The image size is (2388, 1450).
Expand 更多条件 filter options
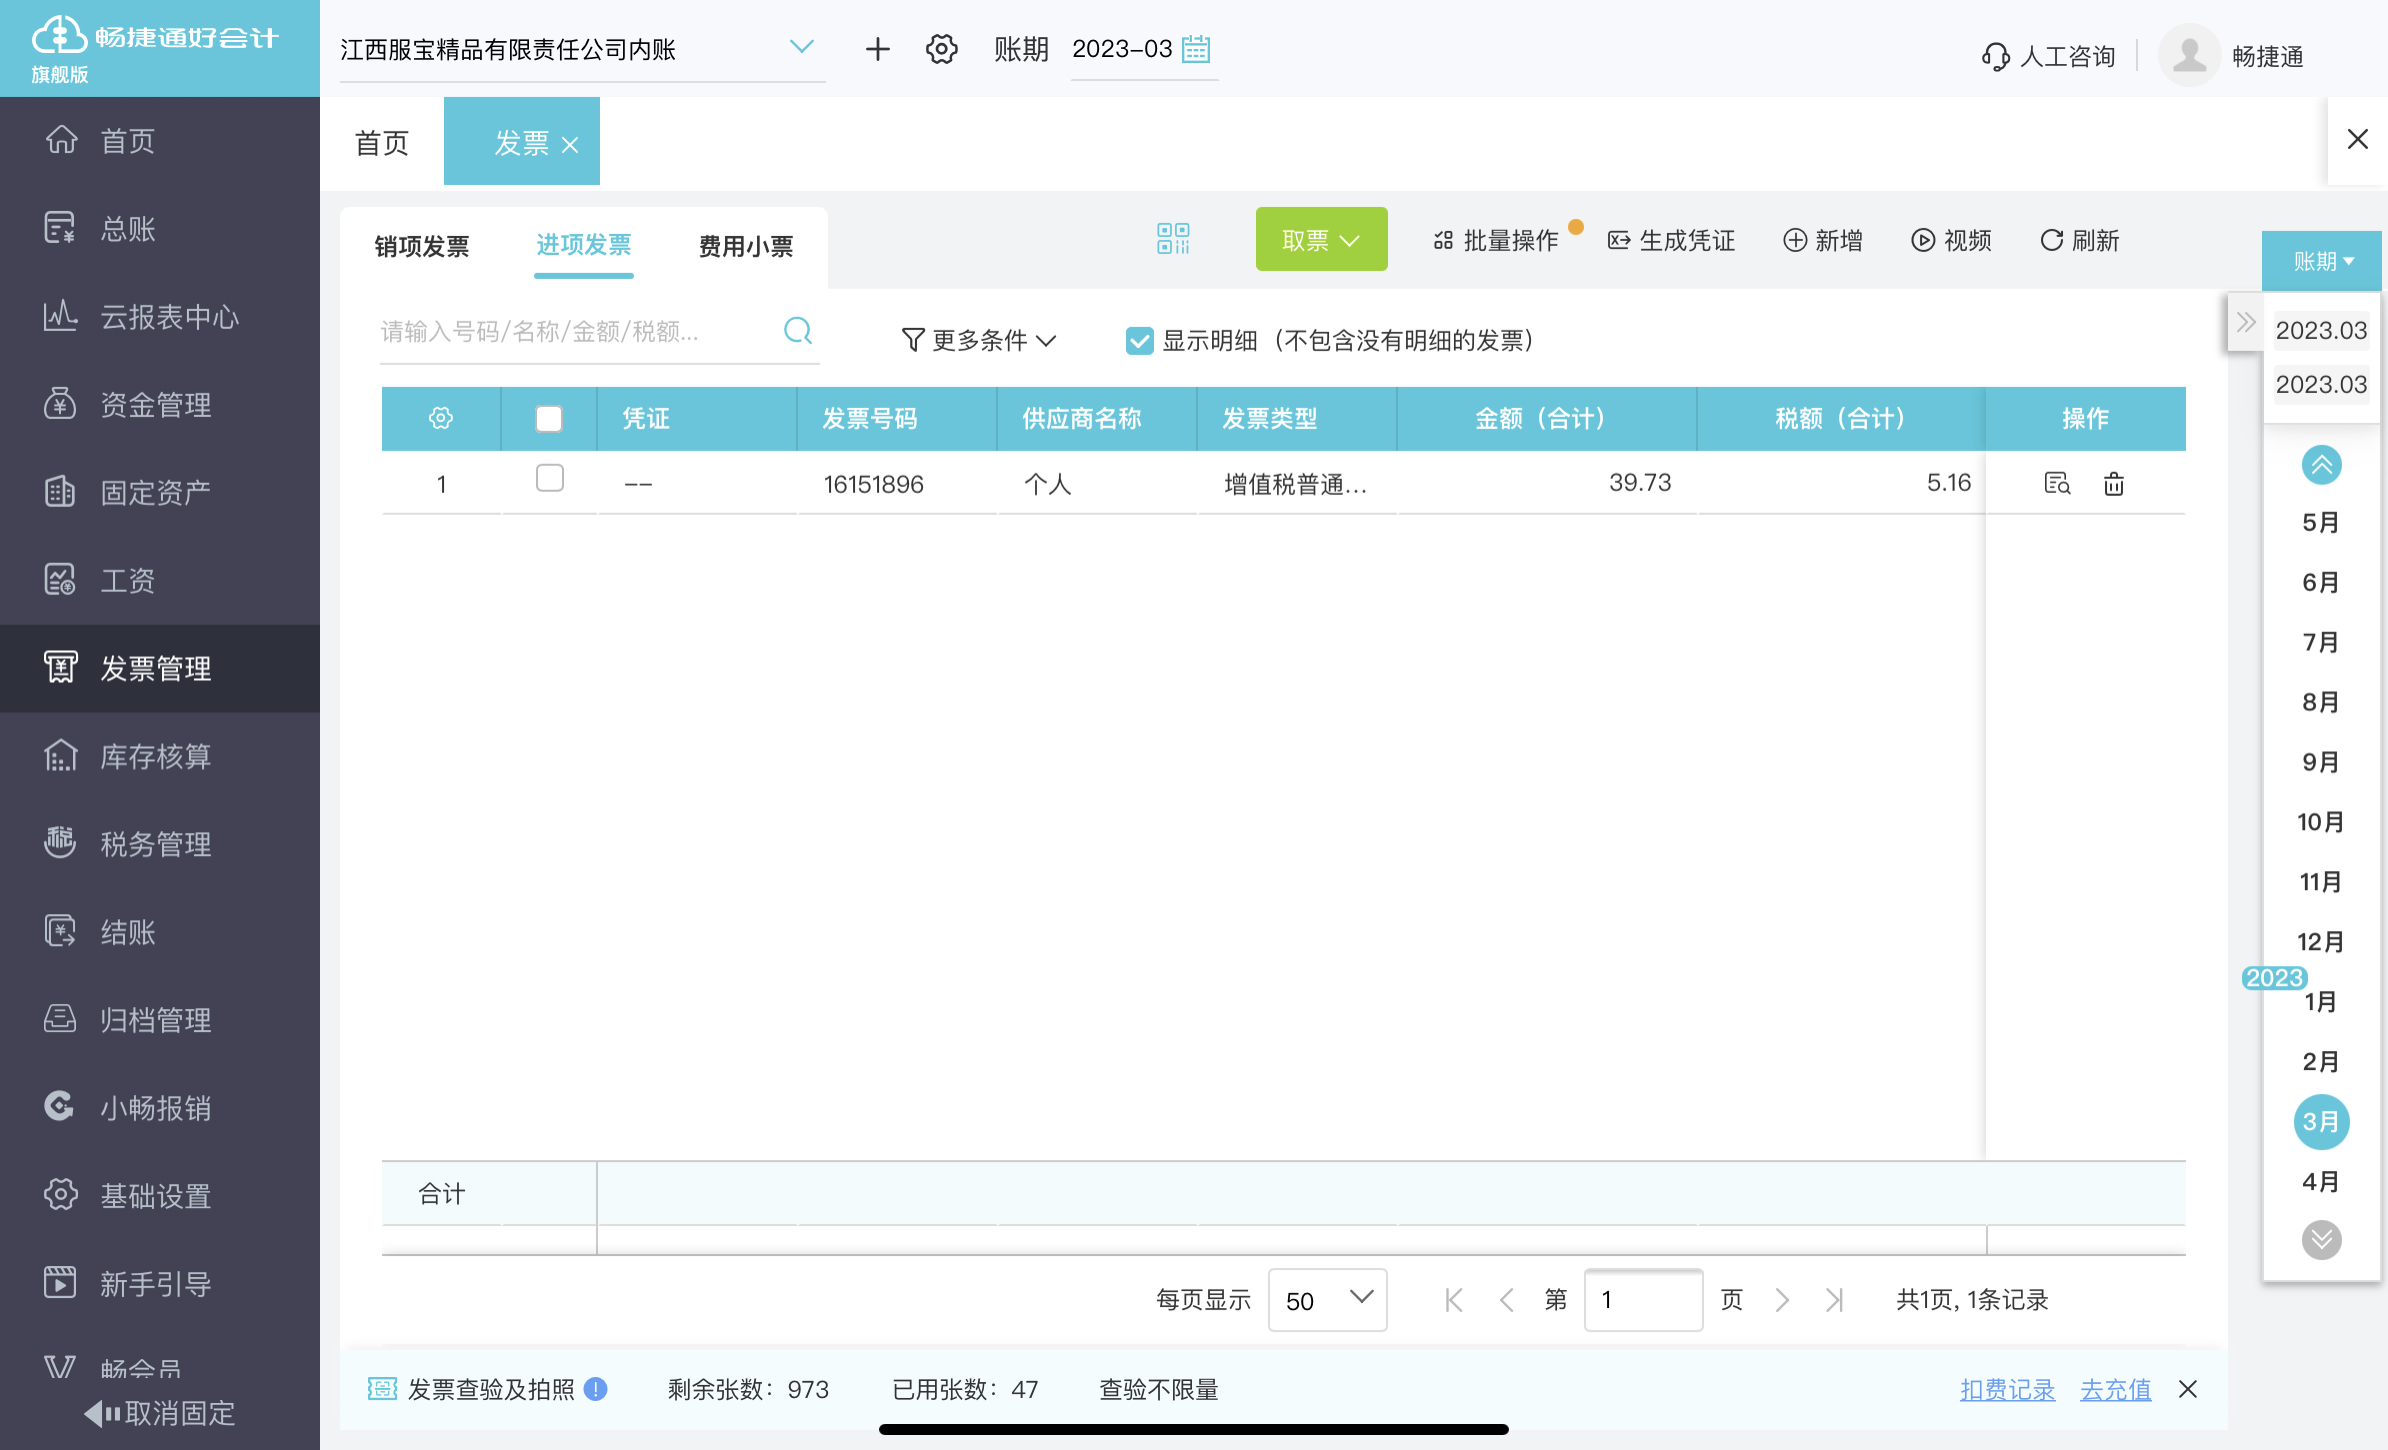pyautogui.click(x=979, y=341)
